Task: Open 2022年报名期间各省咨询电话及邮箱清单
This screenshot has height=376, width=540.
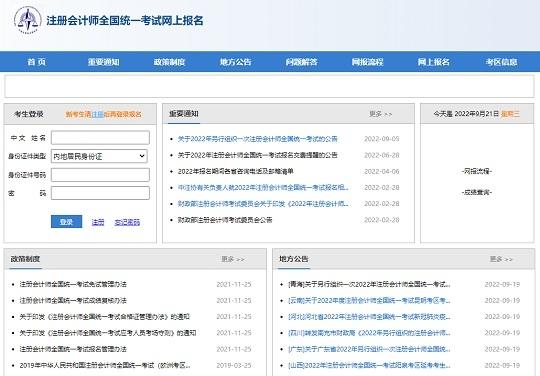Action: point(236,171)
